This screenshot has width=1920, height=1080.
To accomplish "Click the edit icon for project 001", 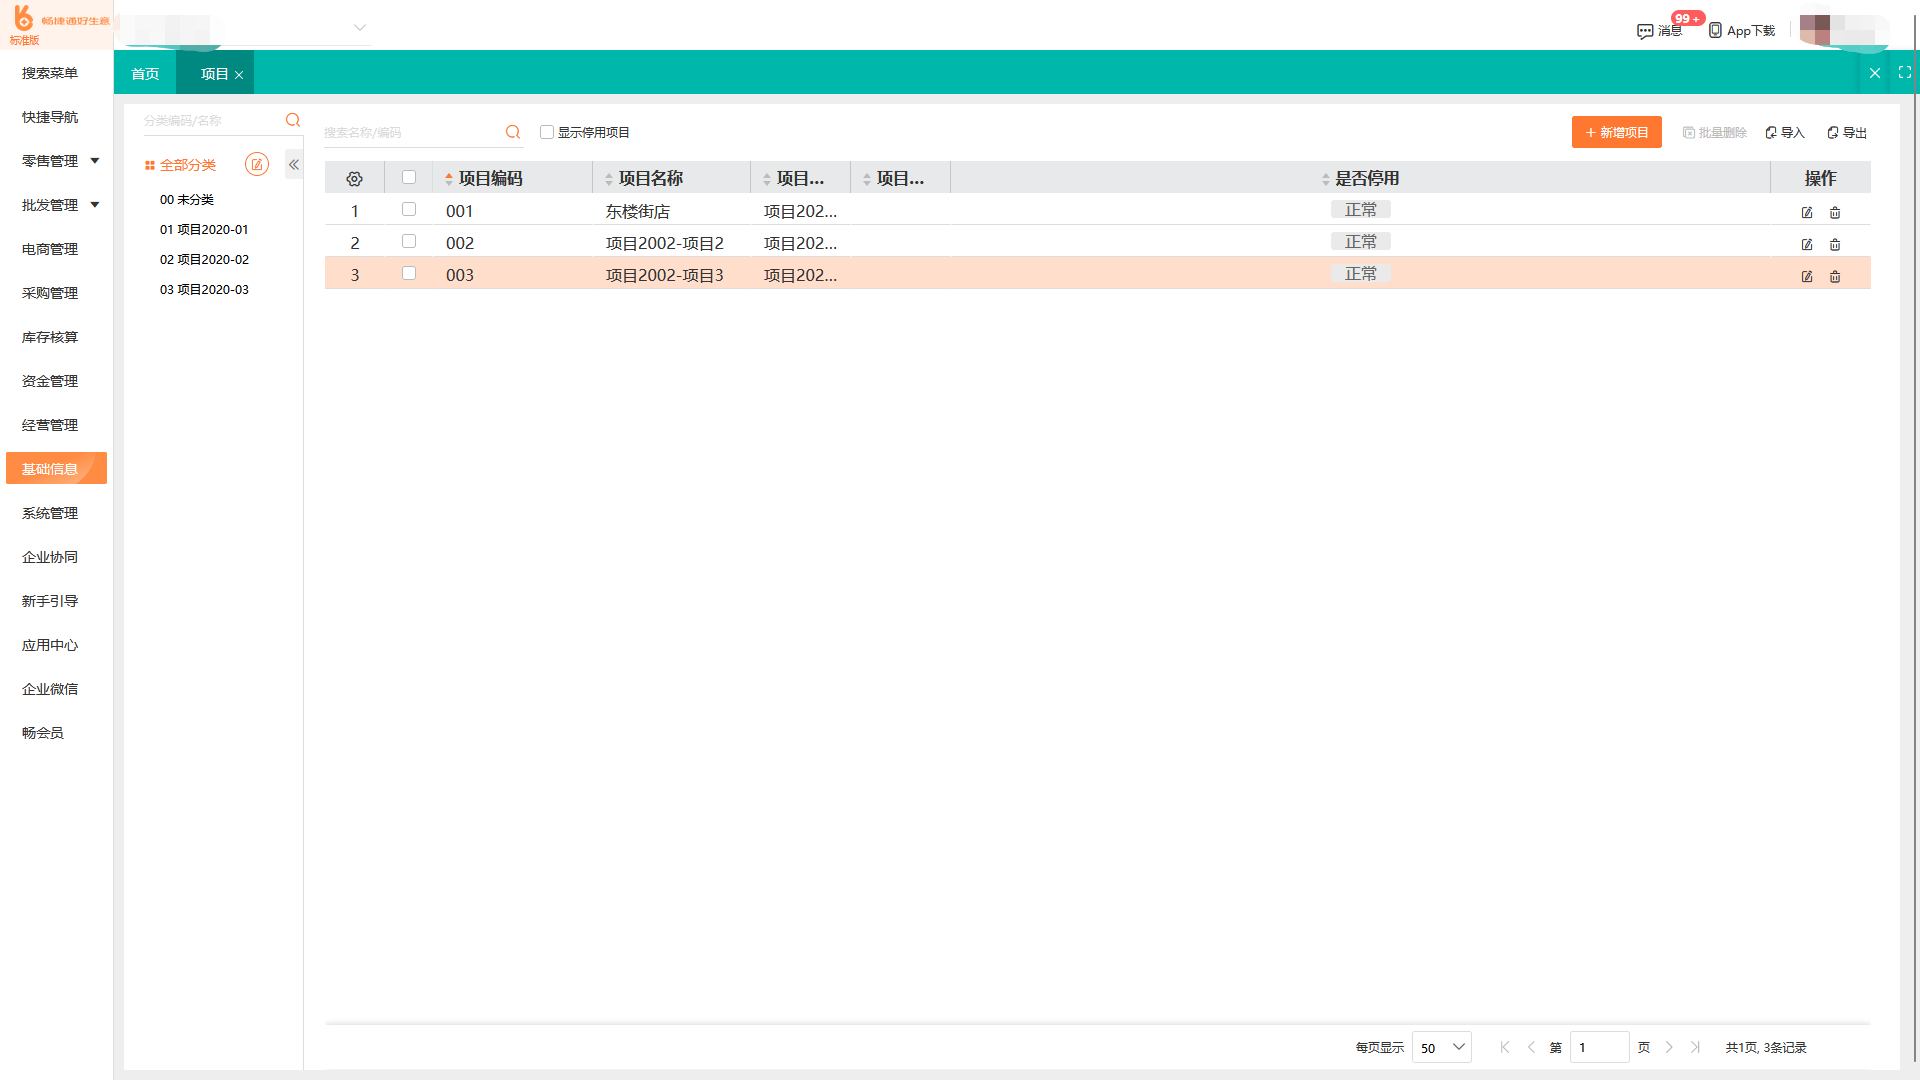I will click(x=1807, y=211).
